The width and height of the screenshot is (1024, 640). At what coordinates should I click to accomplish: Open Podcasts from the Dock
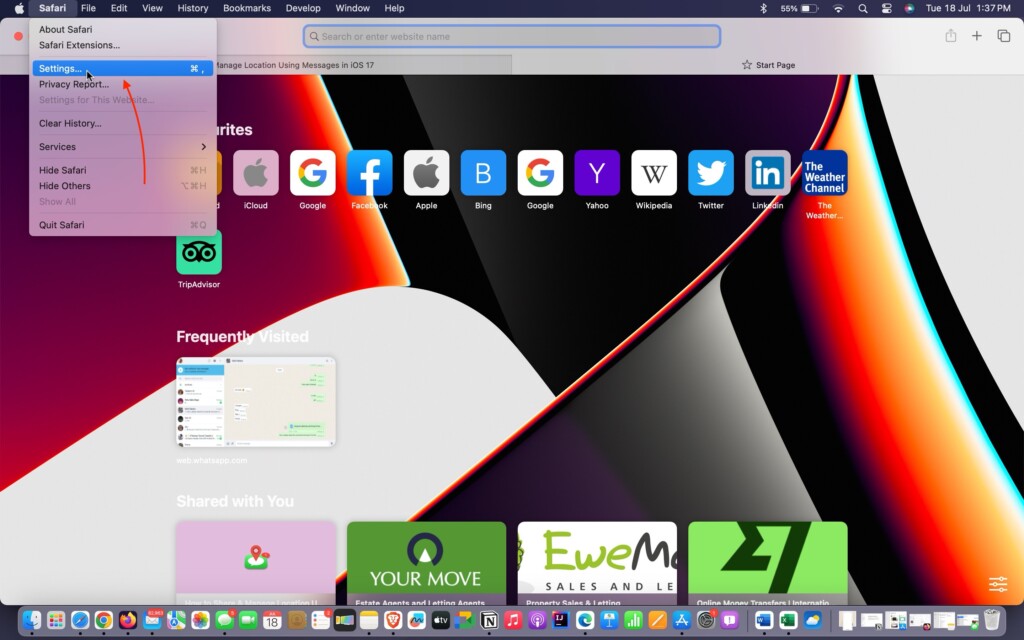coord(537,620)
